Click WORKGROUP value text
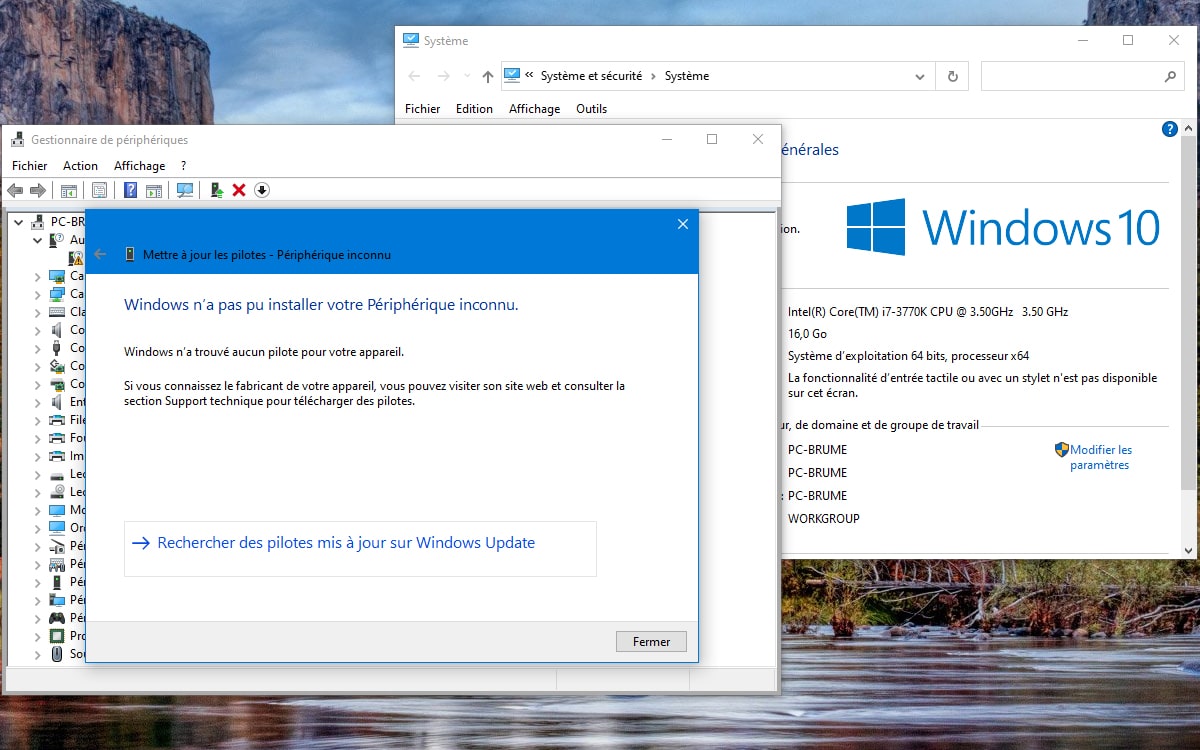The height and width of the screenshot is (750, 1200). (x=823, y=519)
